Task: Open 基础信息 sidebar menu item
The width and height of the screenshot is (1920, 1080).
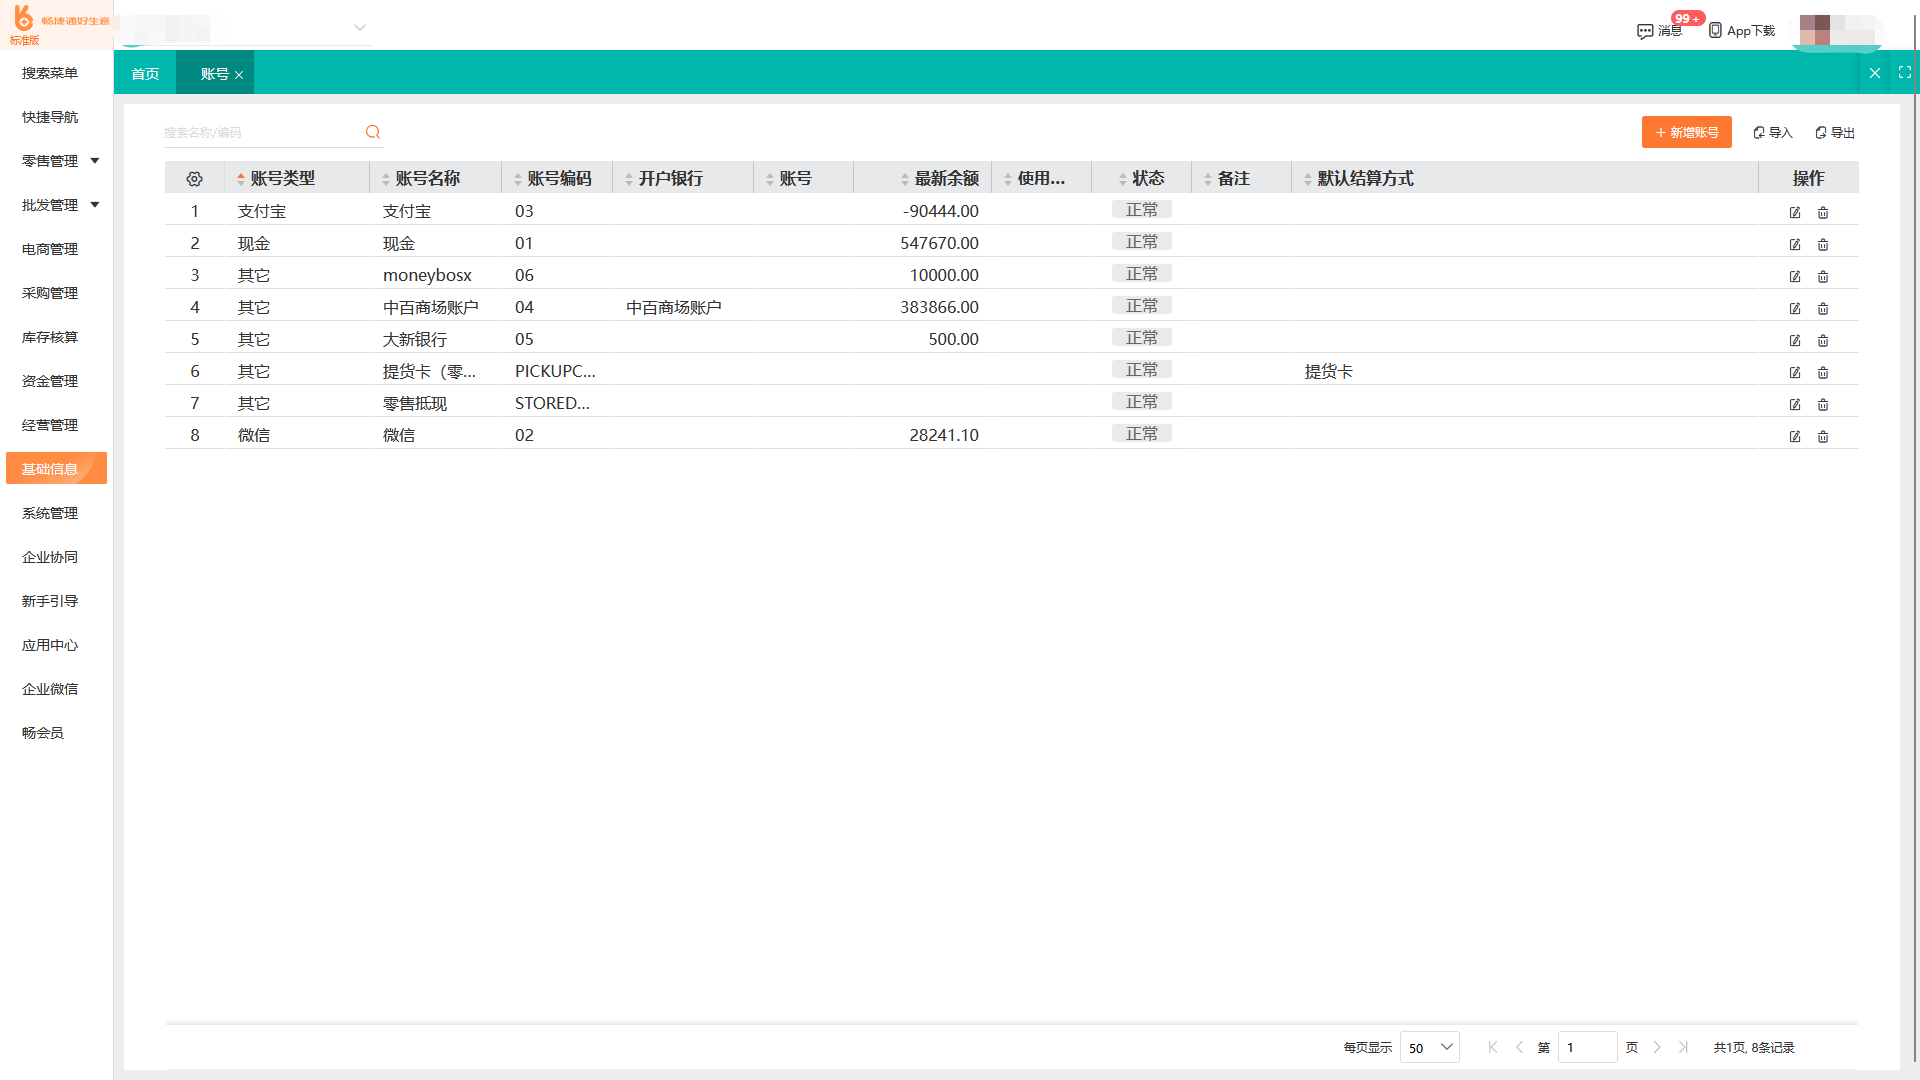Action: [53, 468]
